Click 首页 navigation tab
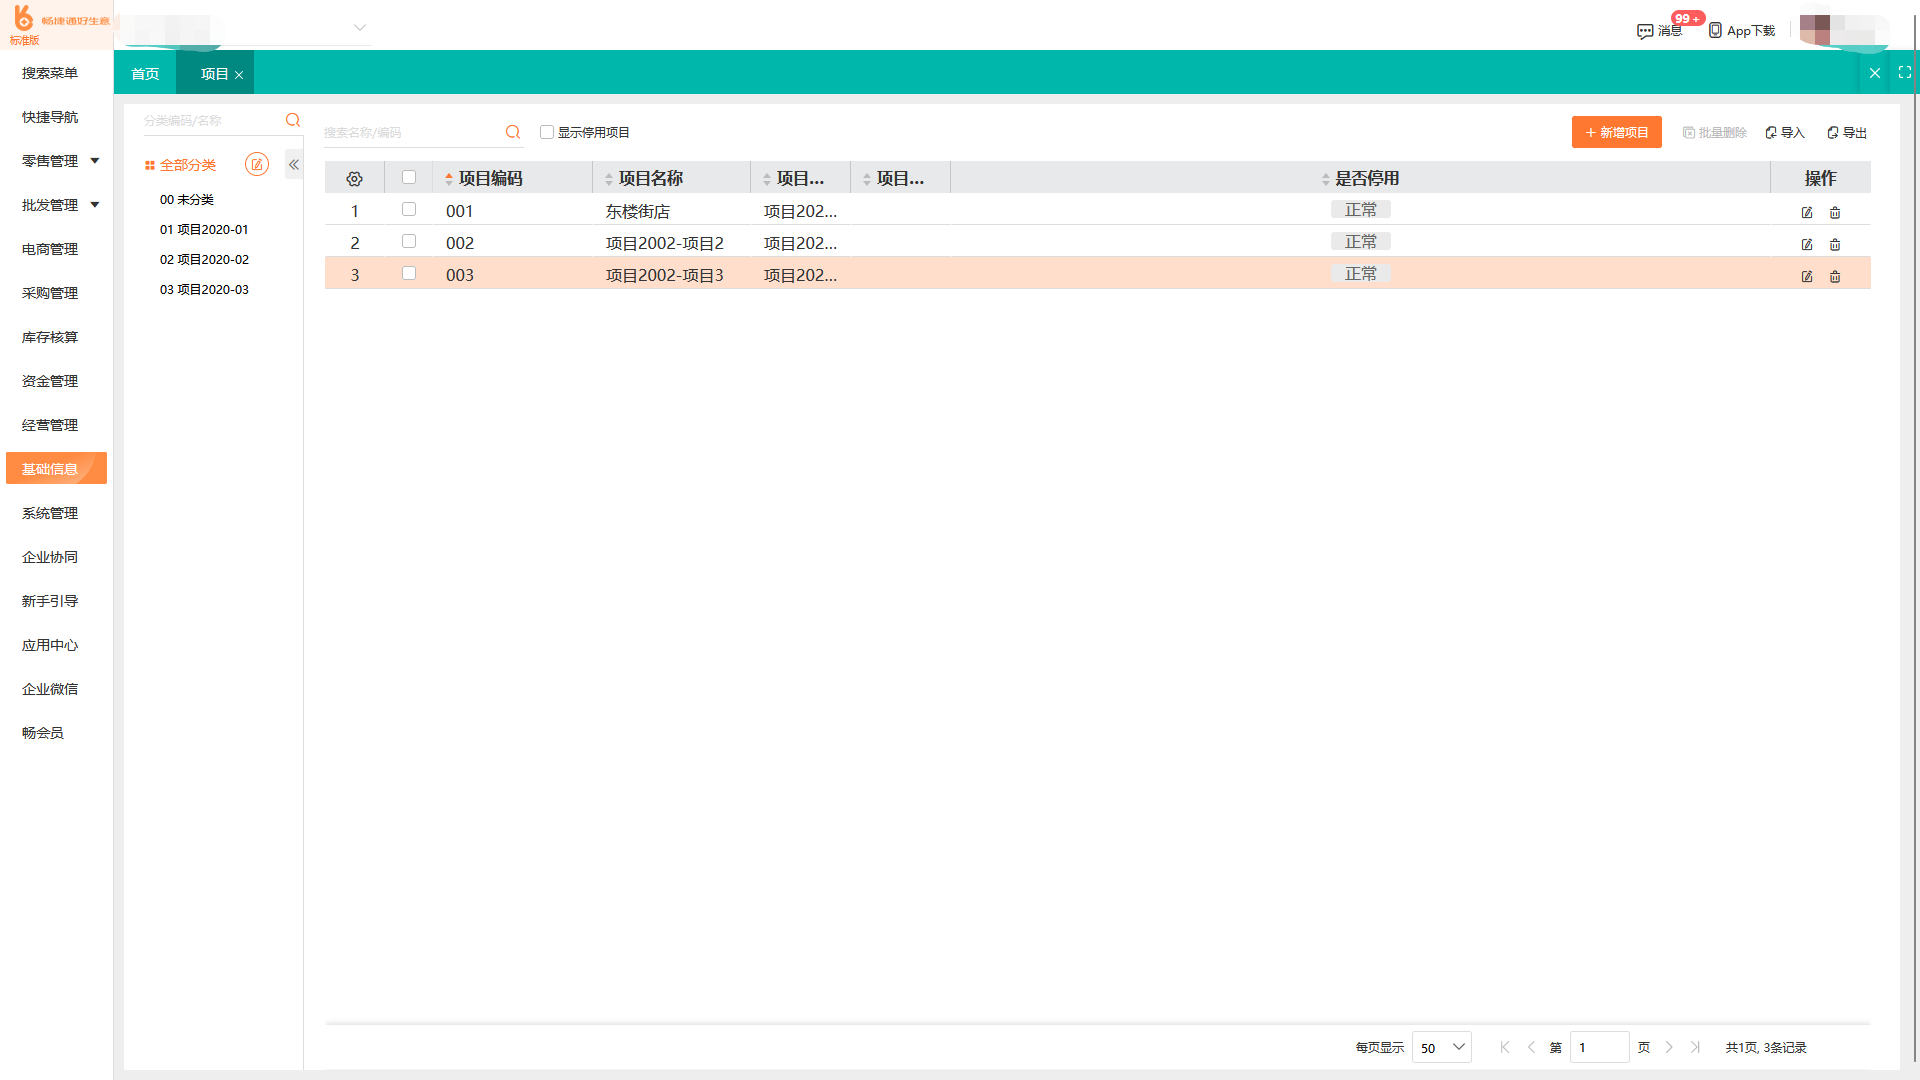1920x1080 pixels. pos(146,74)
